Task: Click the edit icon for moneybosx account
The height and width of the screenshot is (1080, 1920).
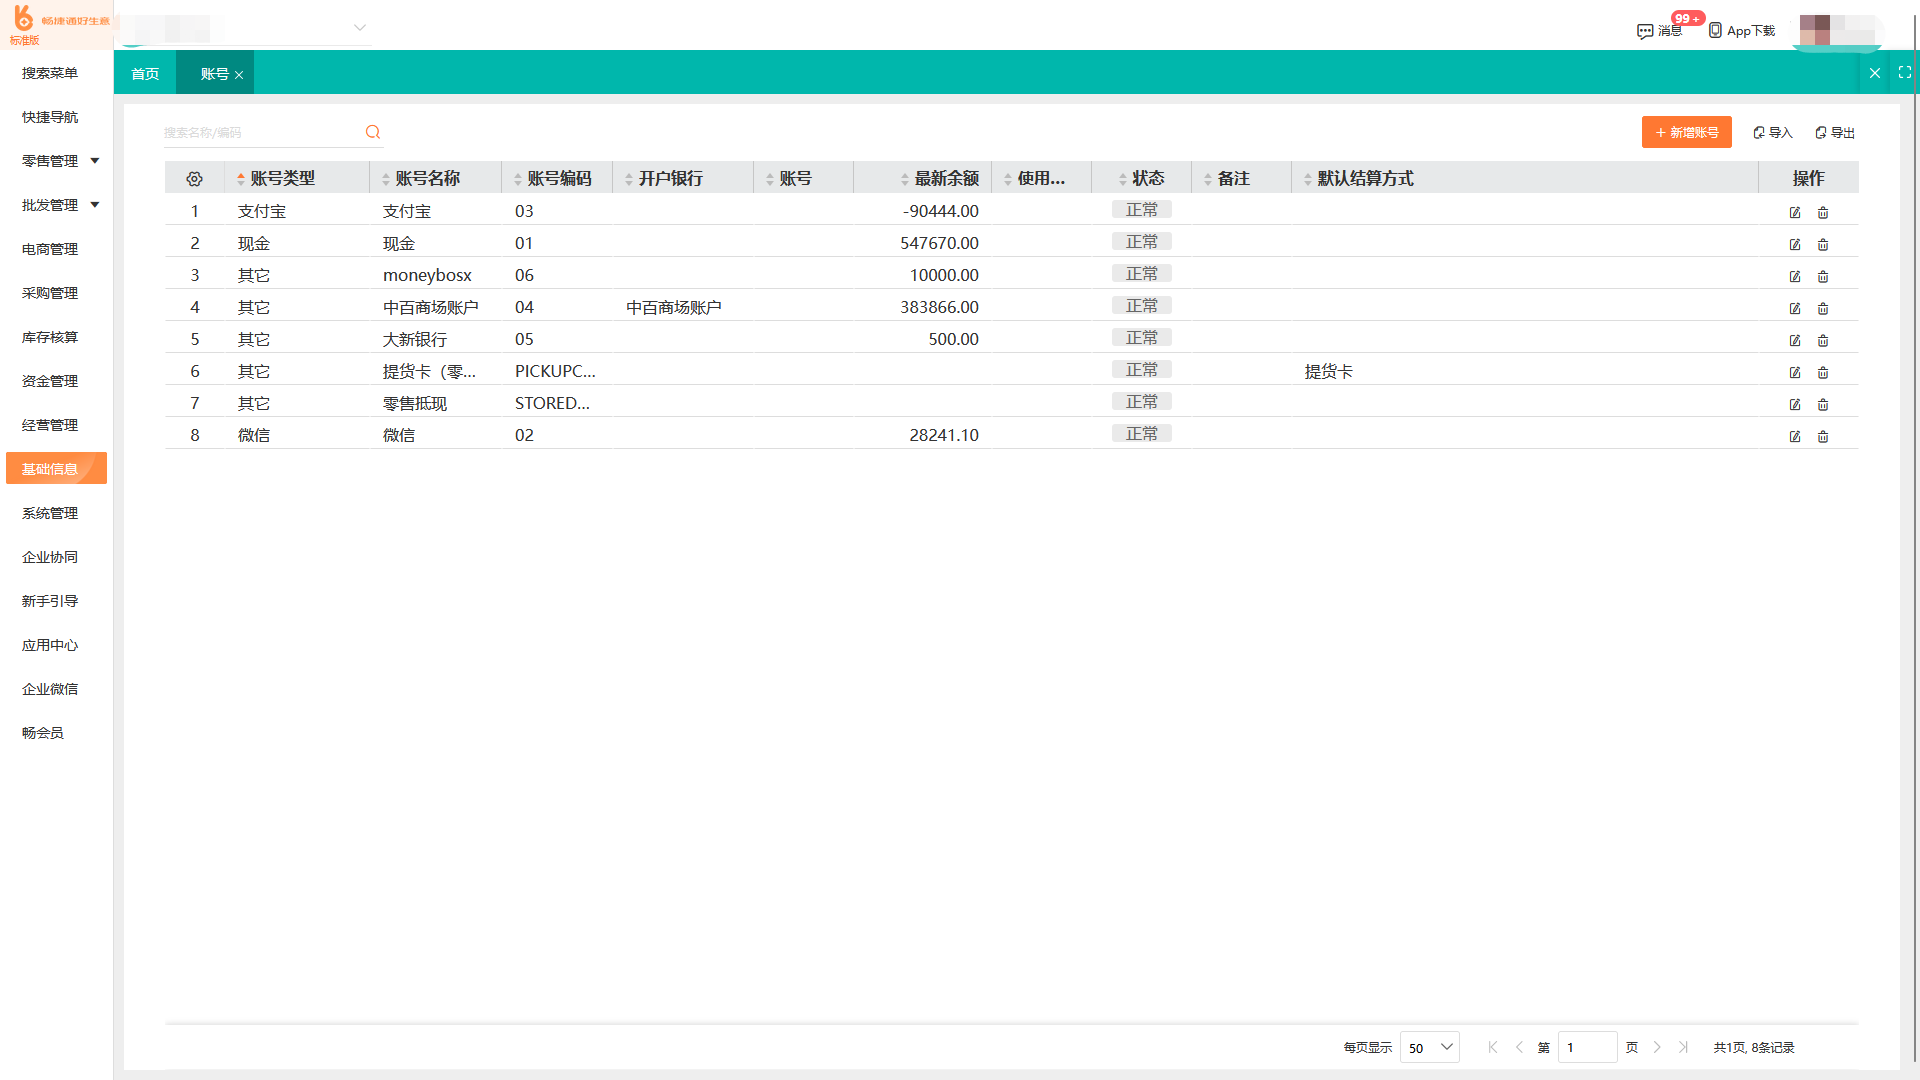Action: 1795,274
